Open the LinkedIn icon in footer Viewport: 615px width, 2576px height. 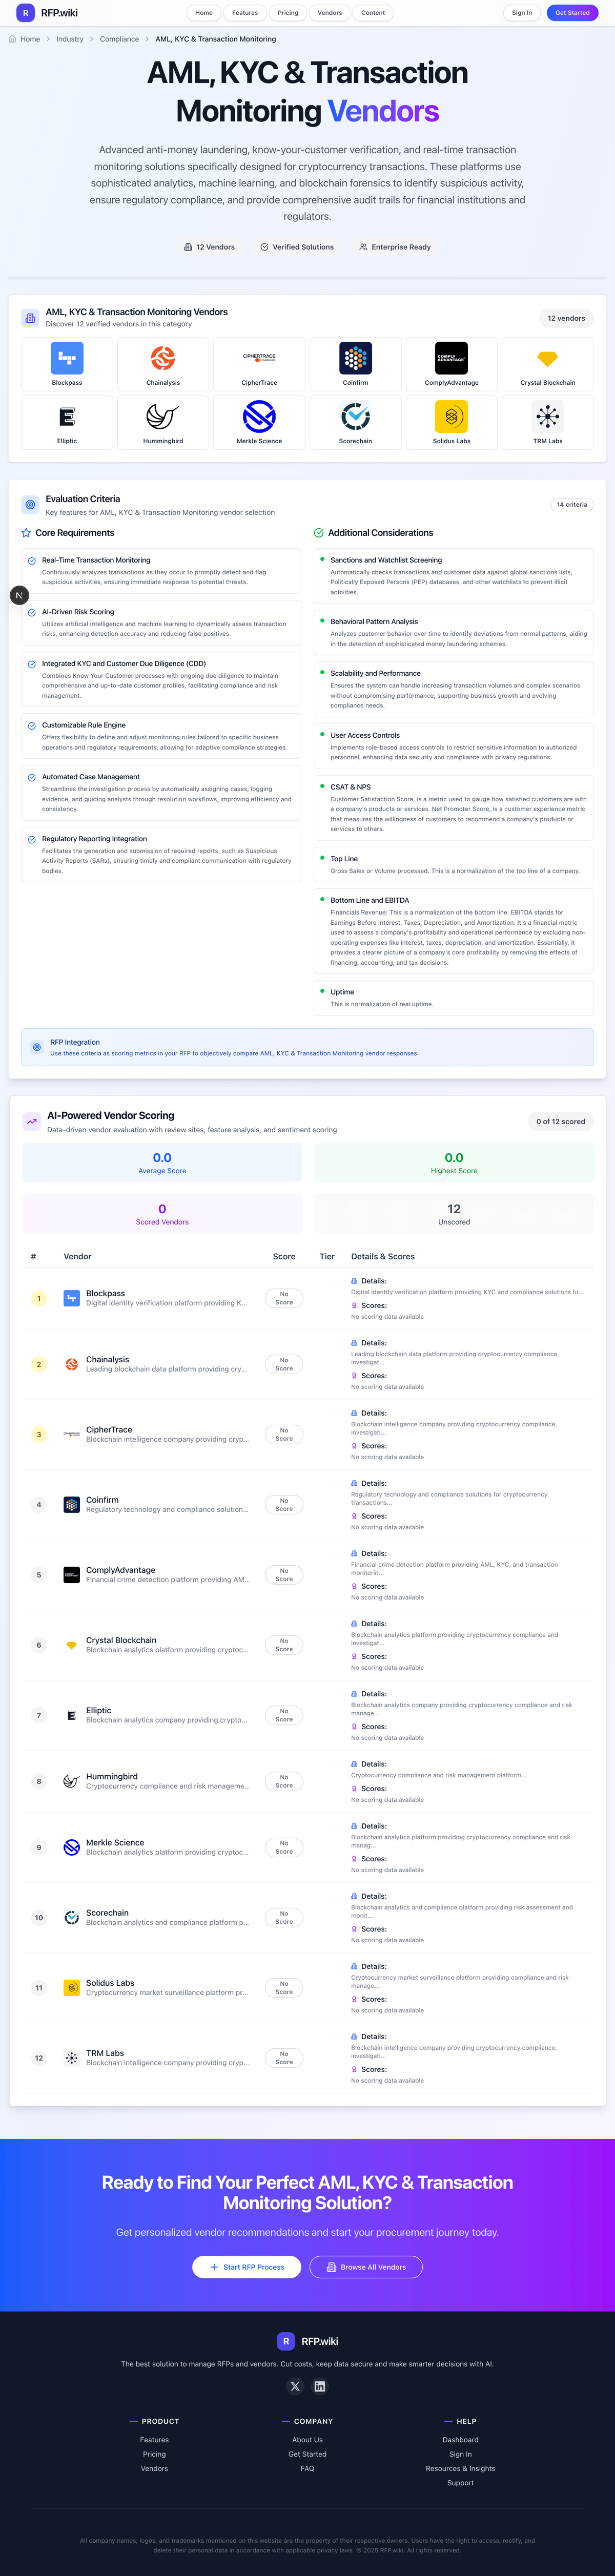point(320,2386)
